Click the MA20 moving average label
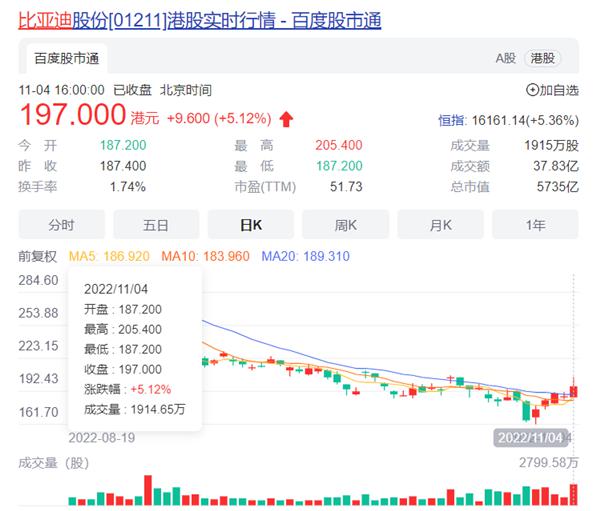600x511 pixels. [x=305, y=256]
